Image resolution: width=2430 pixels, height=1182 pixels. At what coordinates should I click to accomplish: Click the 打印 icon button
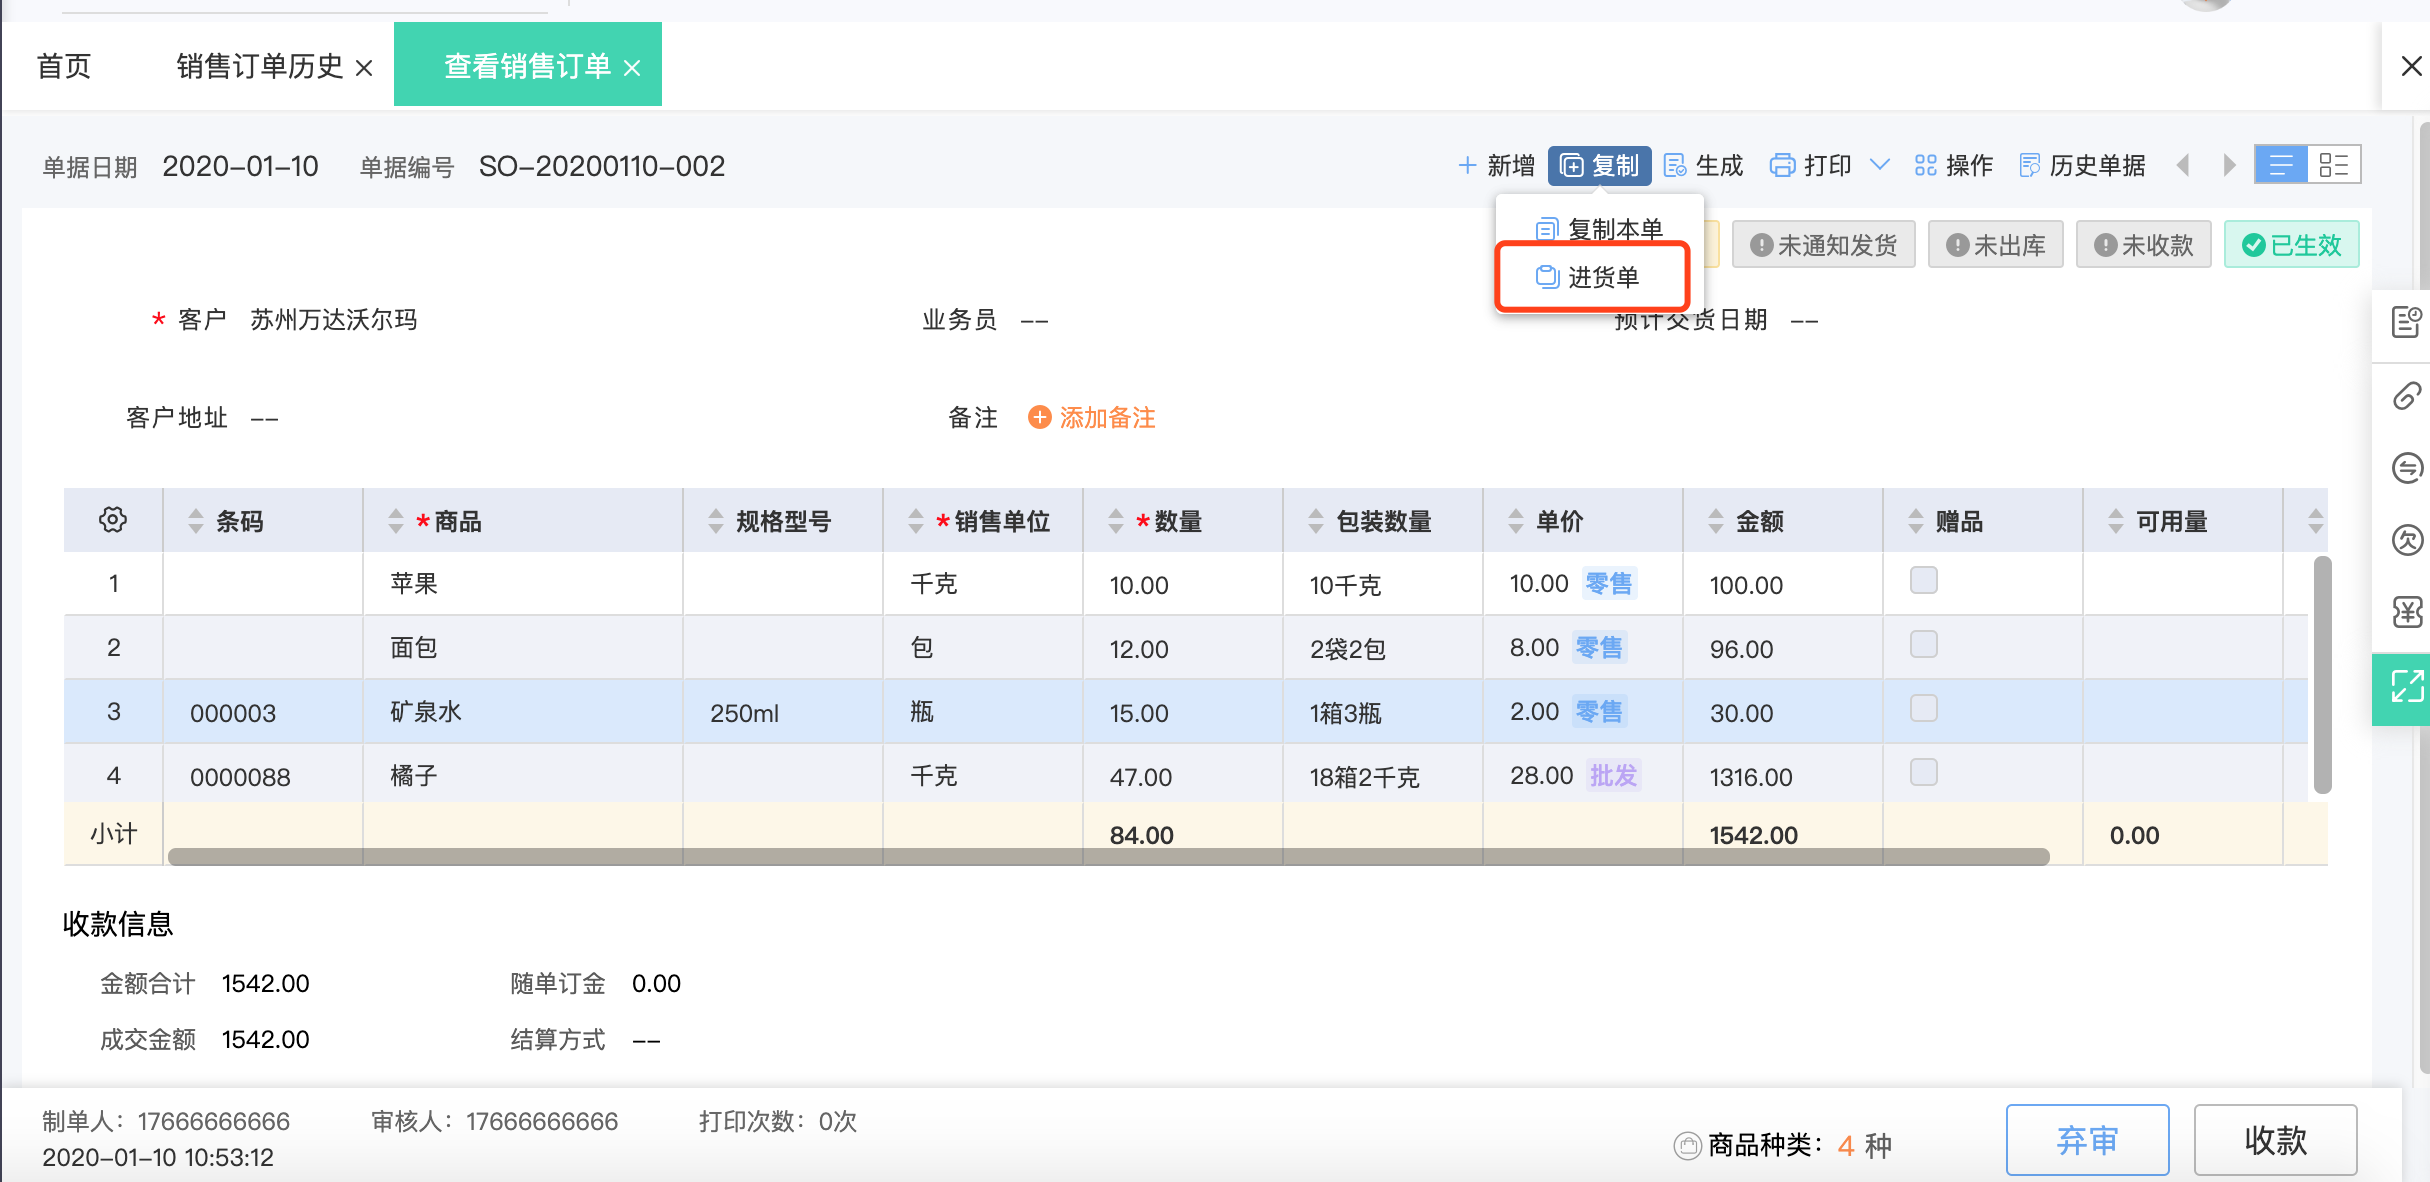point(1781,166)
